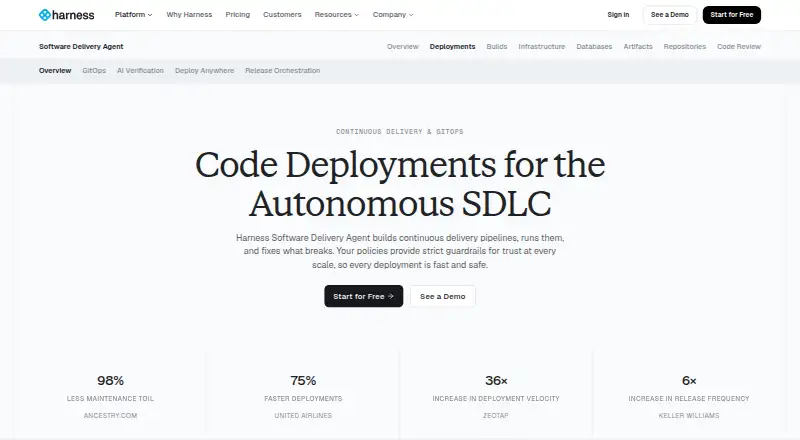Open the Customers page

pyautogui.click(x=282, y=15)
